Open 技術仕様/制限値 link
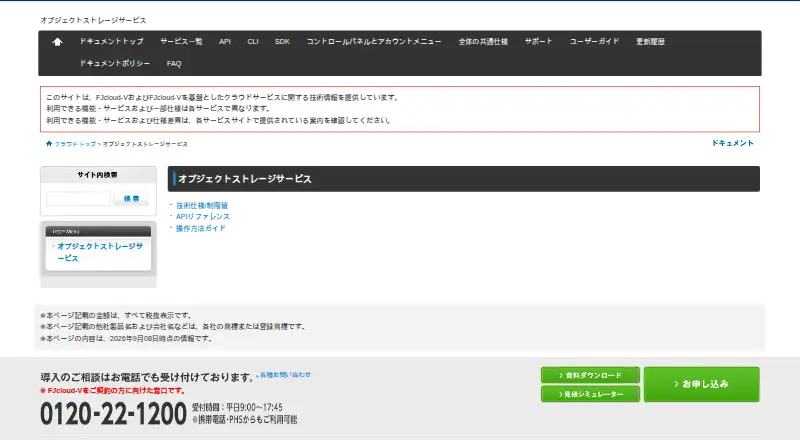Image resolution: width=800 pixels, height=440 pixels. [x=202, y=205]
